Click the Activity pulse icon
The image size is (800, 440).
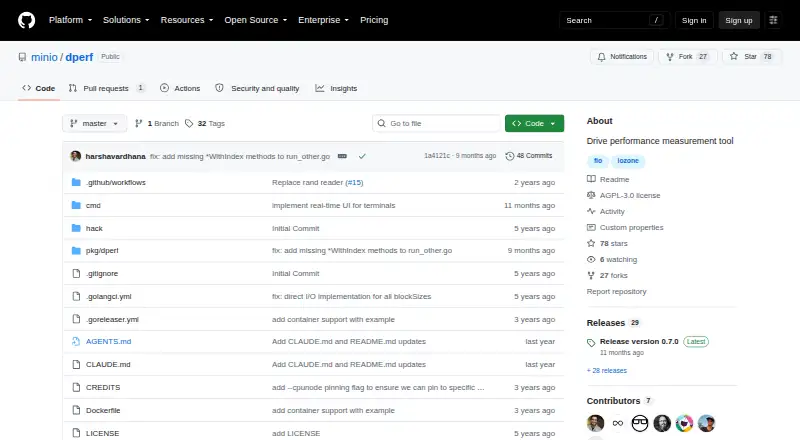point(591,211)
